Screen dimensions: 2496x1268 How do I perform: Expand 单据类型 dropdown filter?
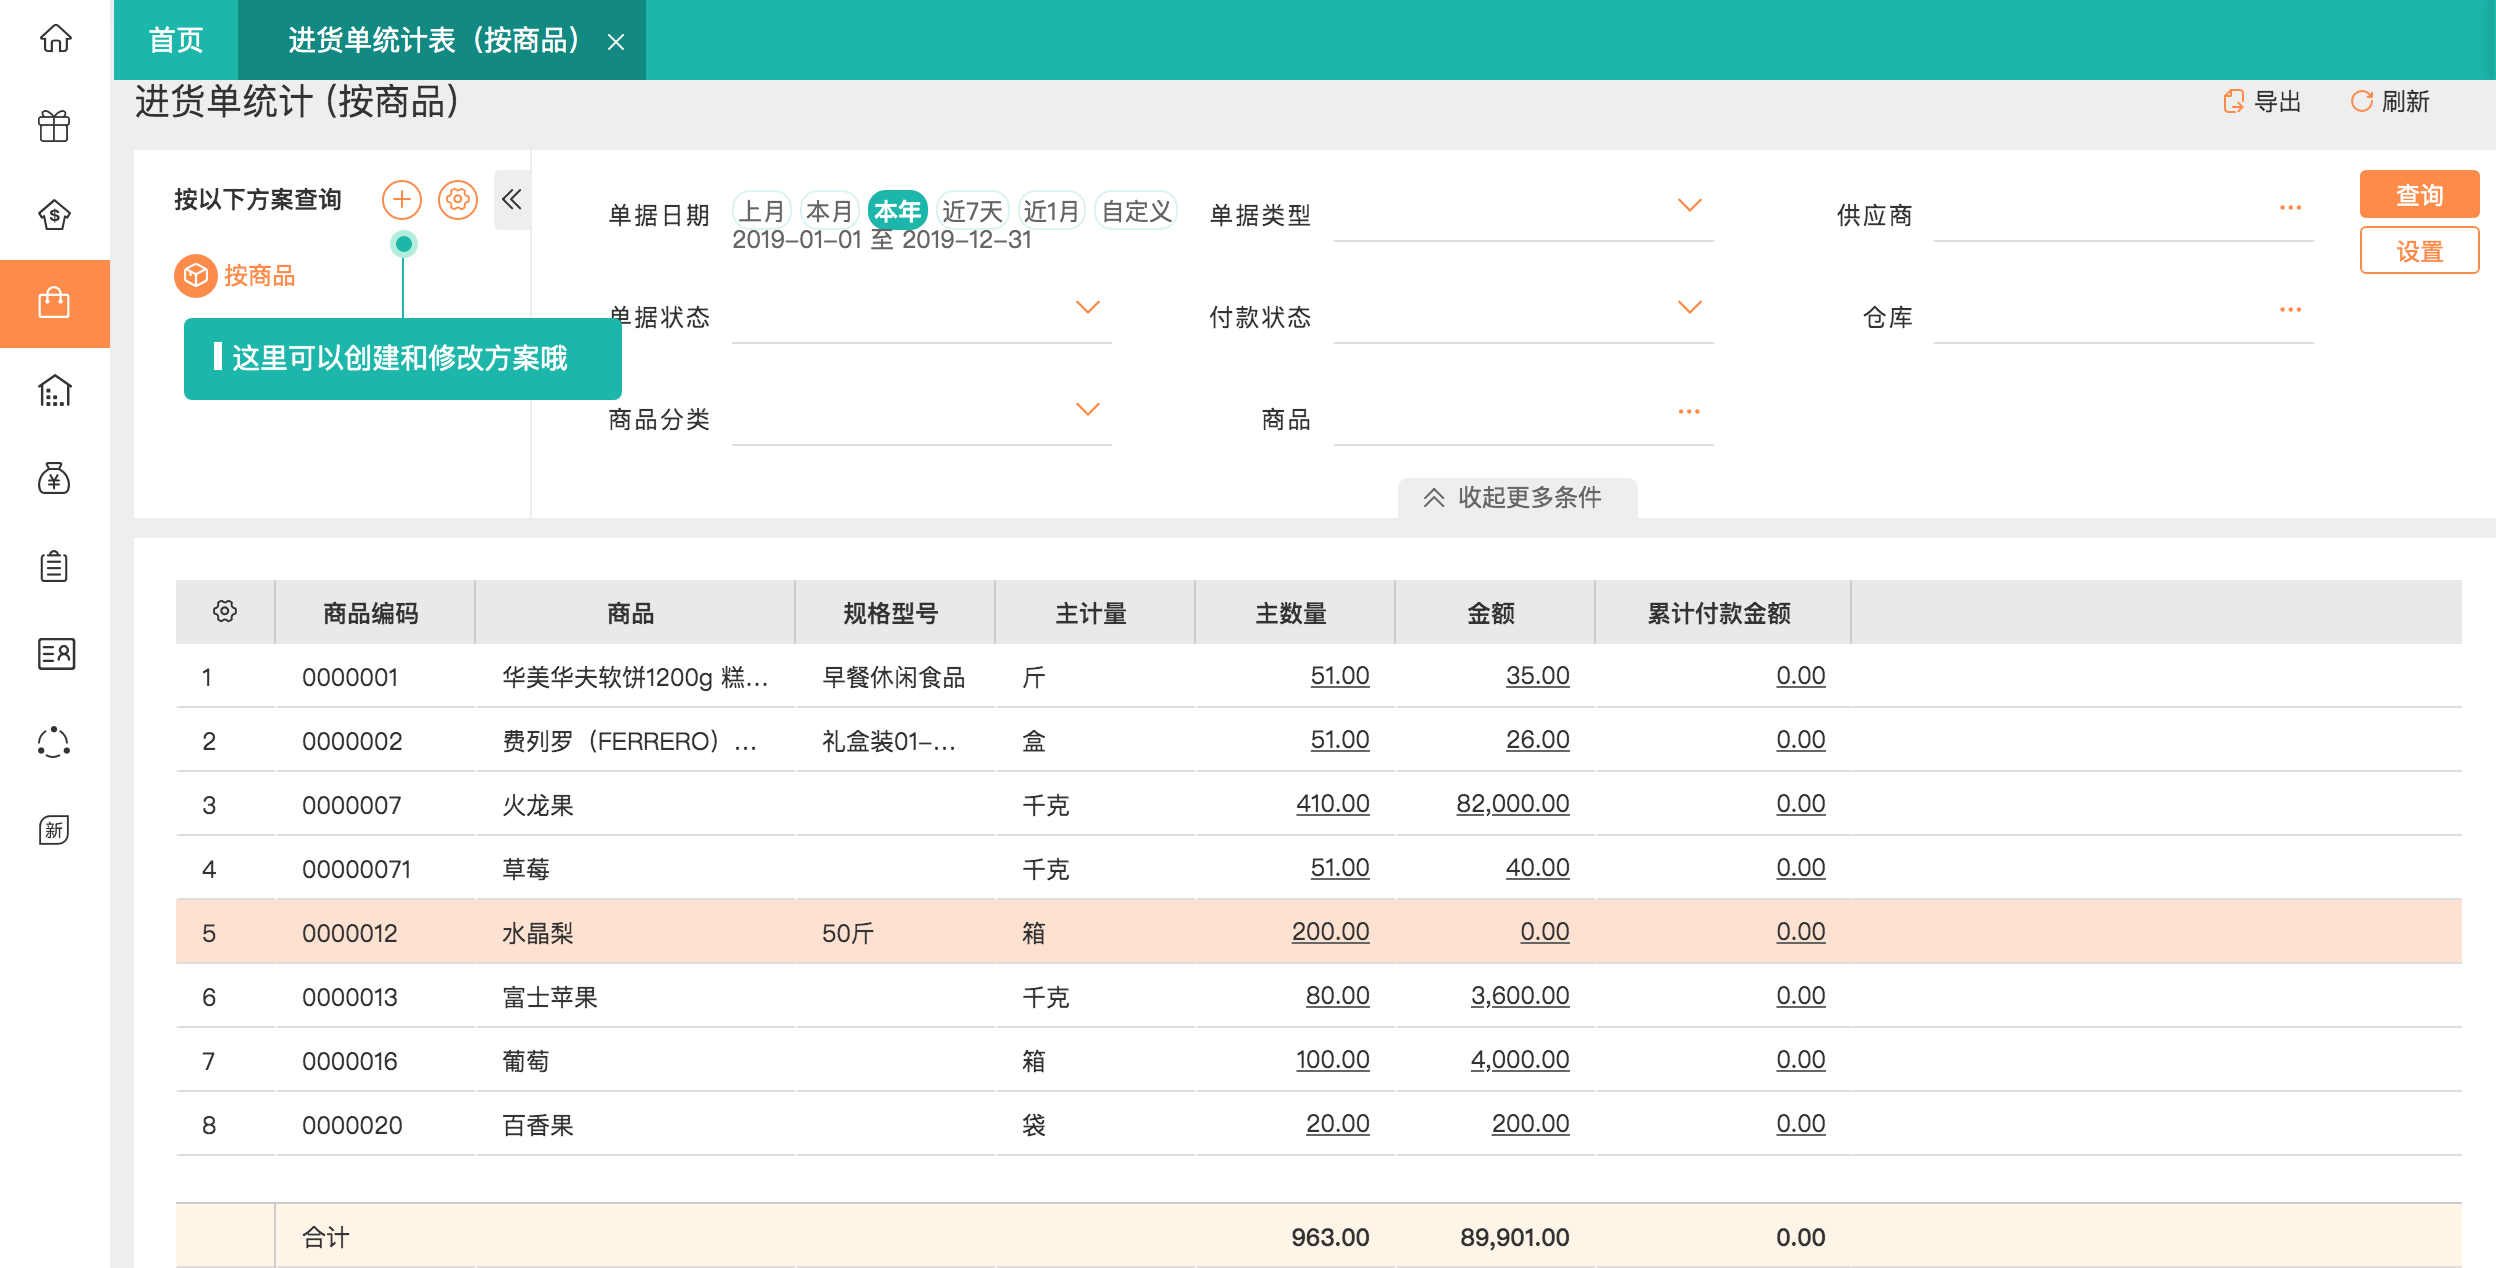click(1693, 210)
